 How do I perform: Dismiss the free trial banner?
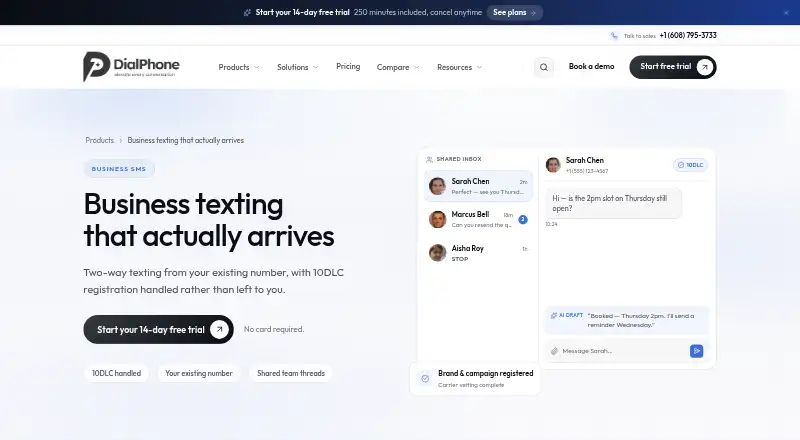pos(786,13)
